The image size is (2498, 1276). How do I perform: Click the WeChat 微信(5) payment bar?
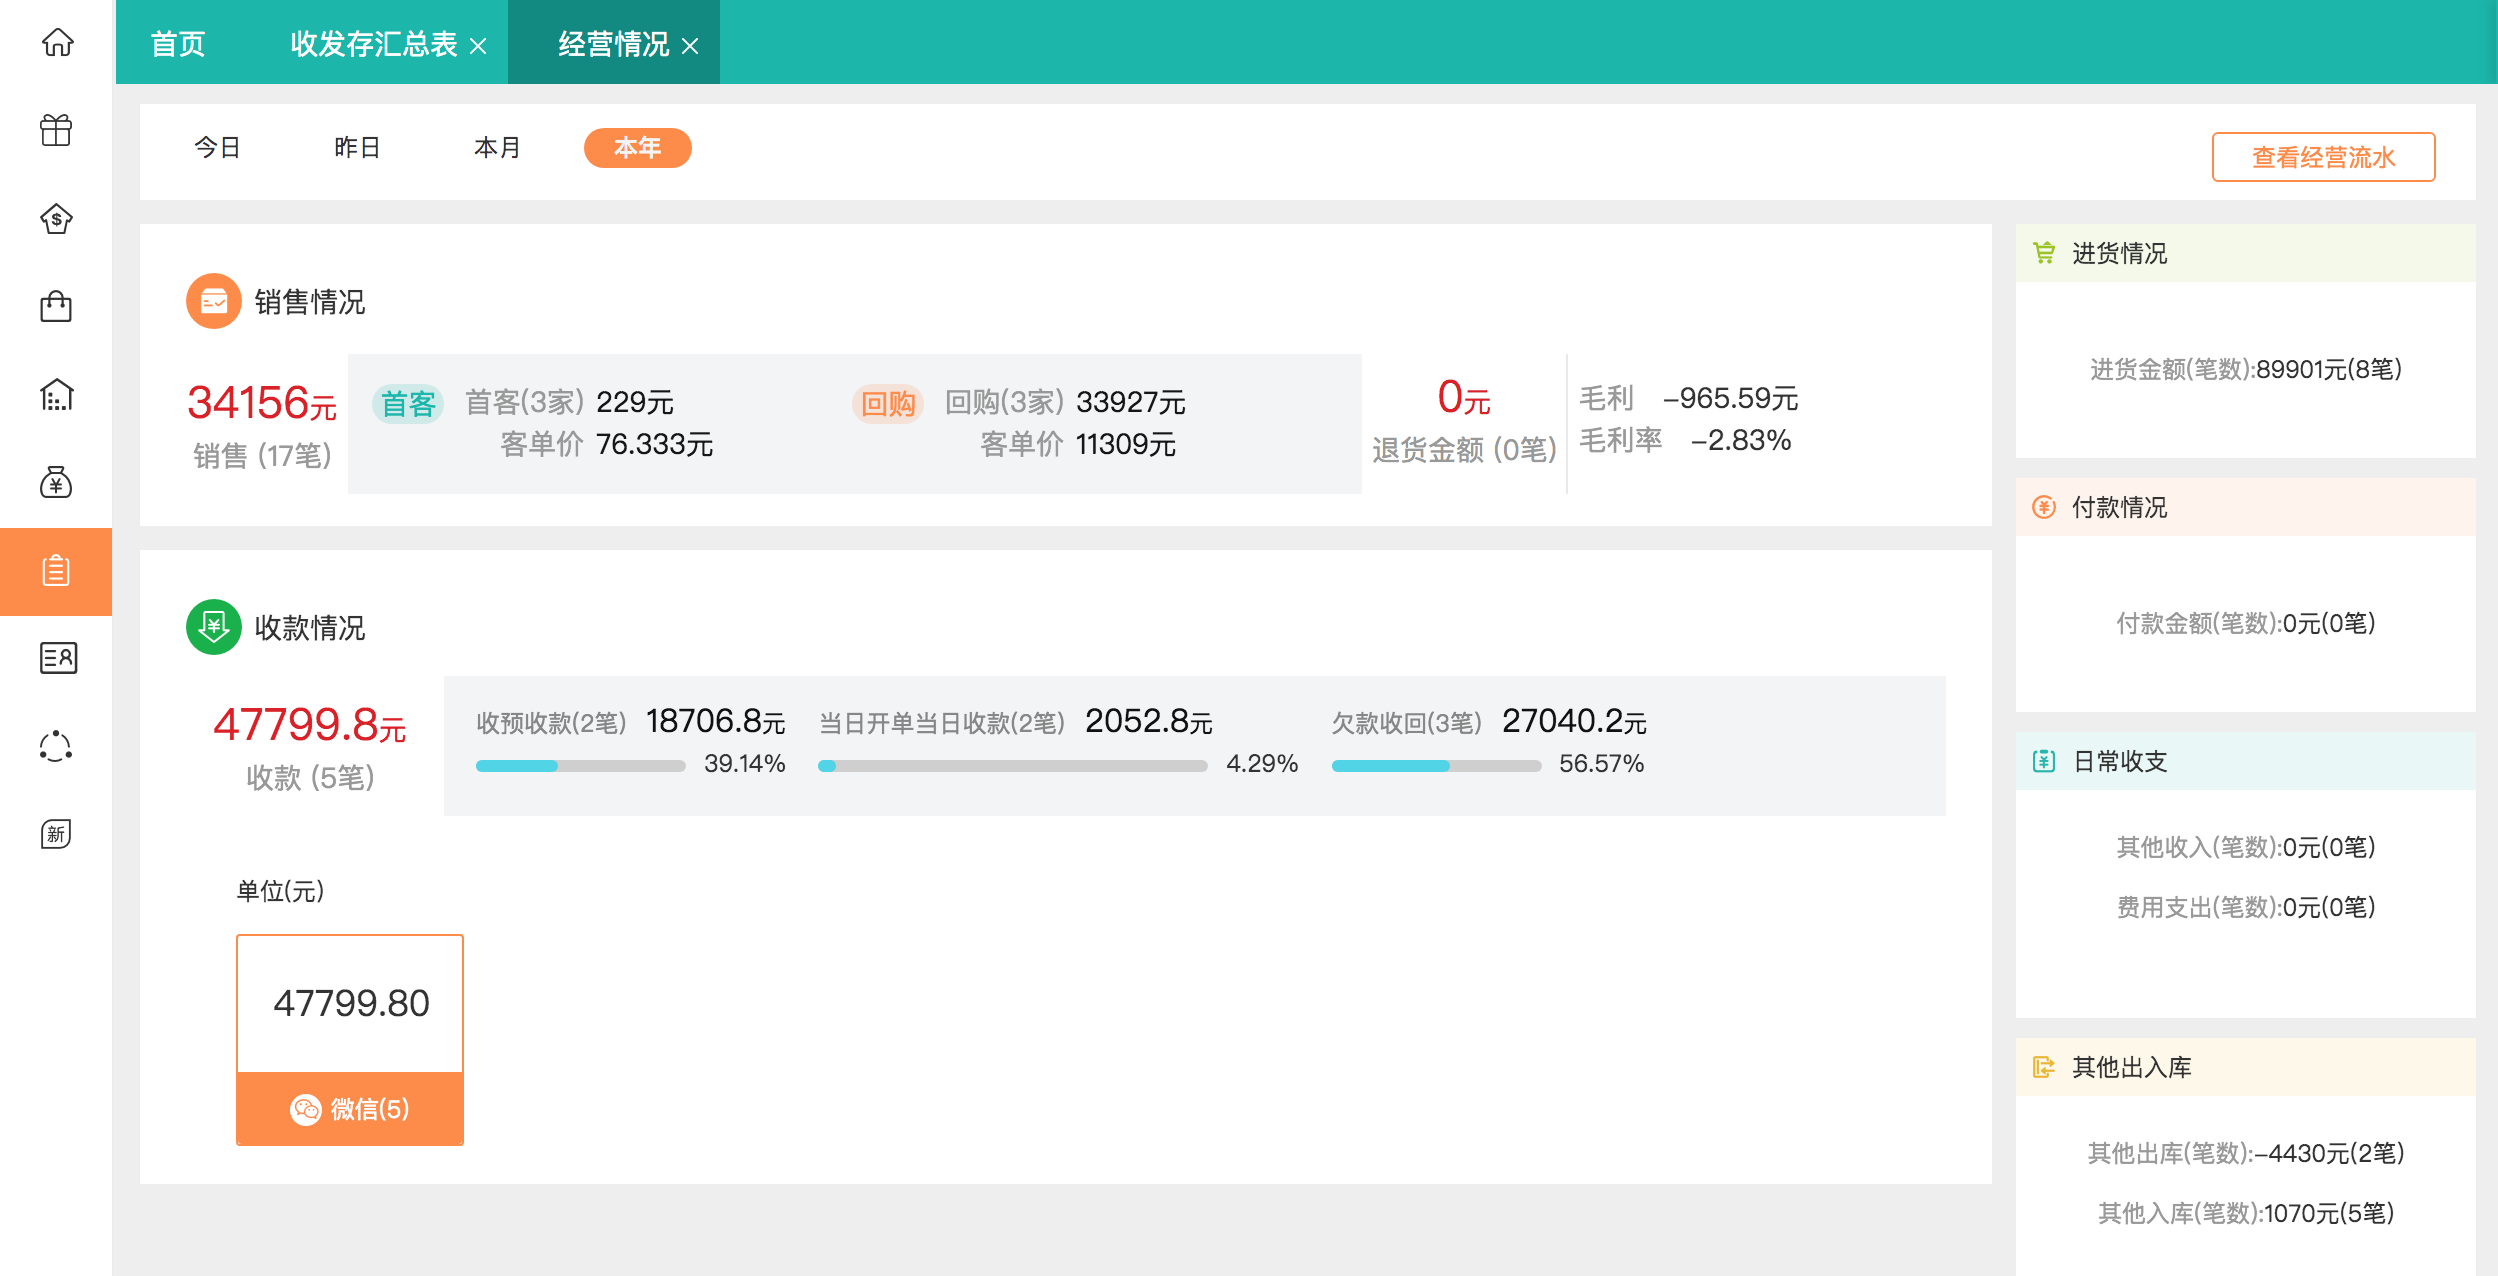pos(350,1110)
